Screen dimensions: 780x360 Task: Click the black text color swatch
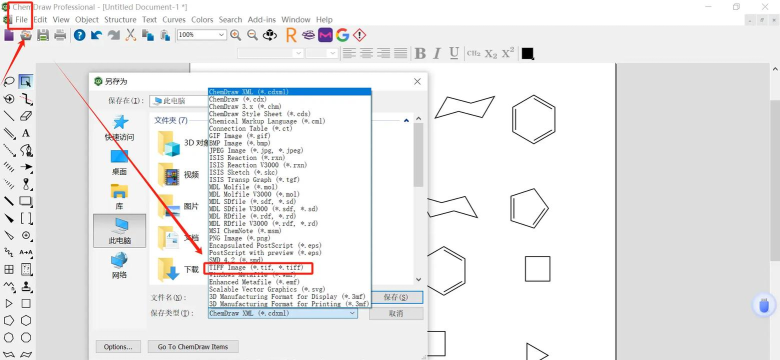(x=528, y=53)
